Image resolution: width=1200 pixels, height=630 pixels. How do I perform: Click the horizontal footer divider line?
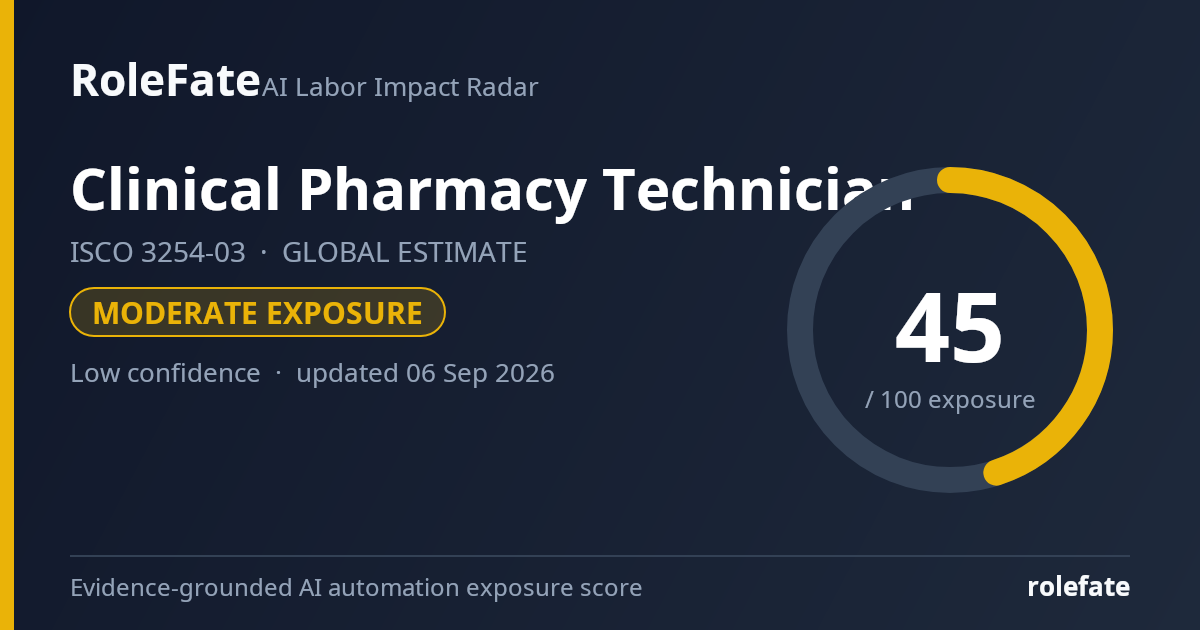point(600,556)
